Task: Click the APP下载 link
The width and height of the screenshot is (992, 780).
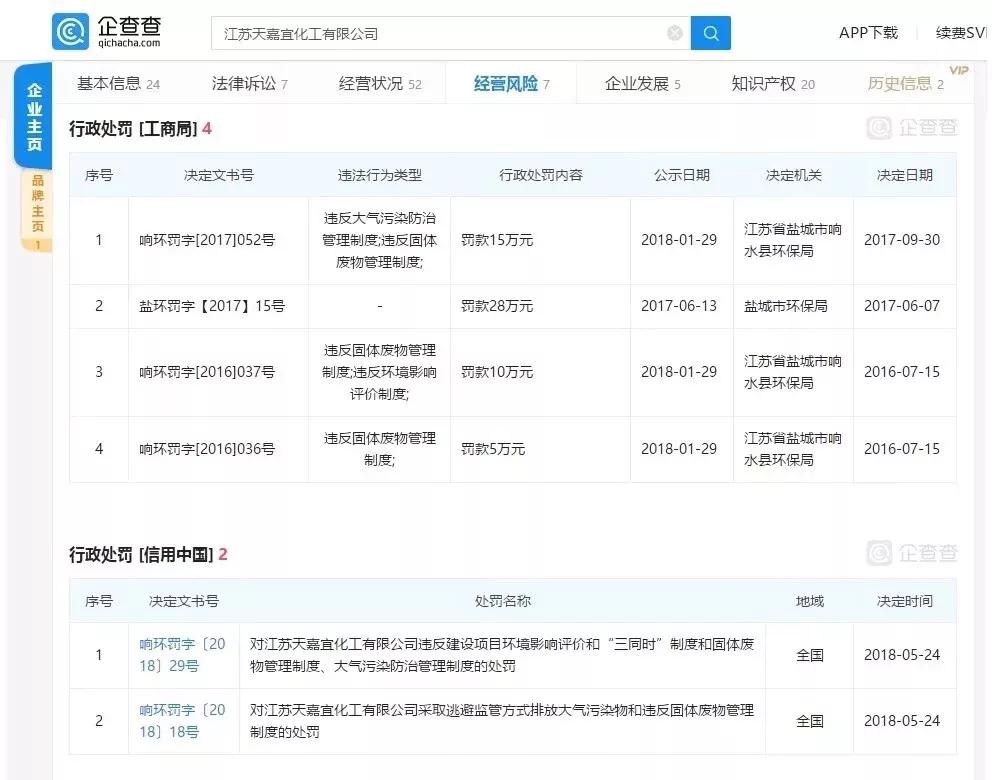Action: [868, 33]
